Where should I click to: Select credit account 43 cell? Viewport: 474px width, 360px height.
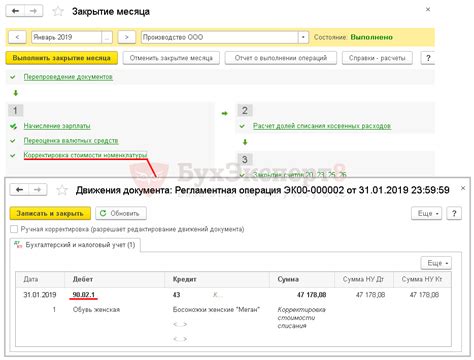177,295
